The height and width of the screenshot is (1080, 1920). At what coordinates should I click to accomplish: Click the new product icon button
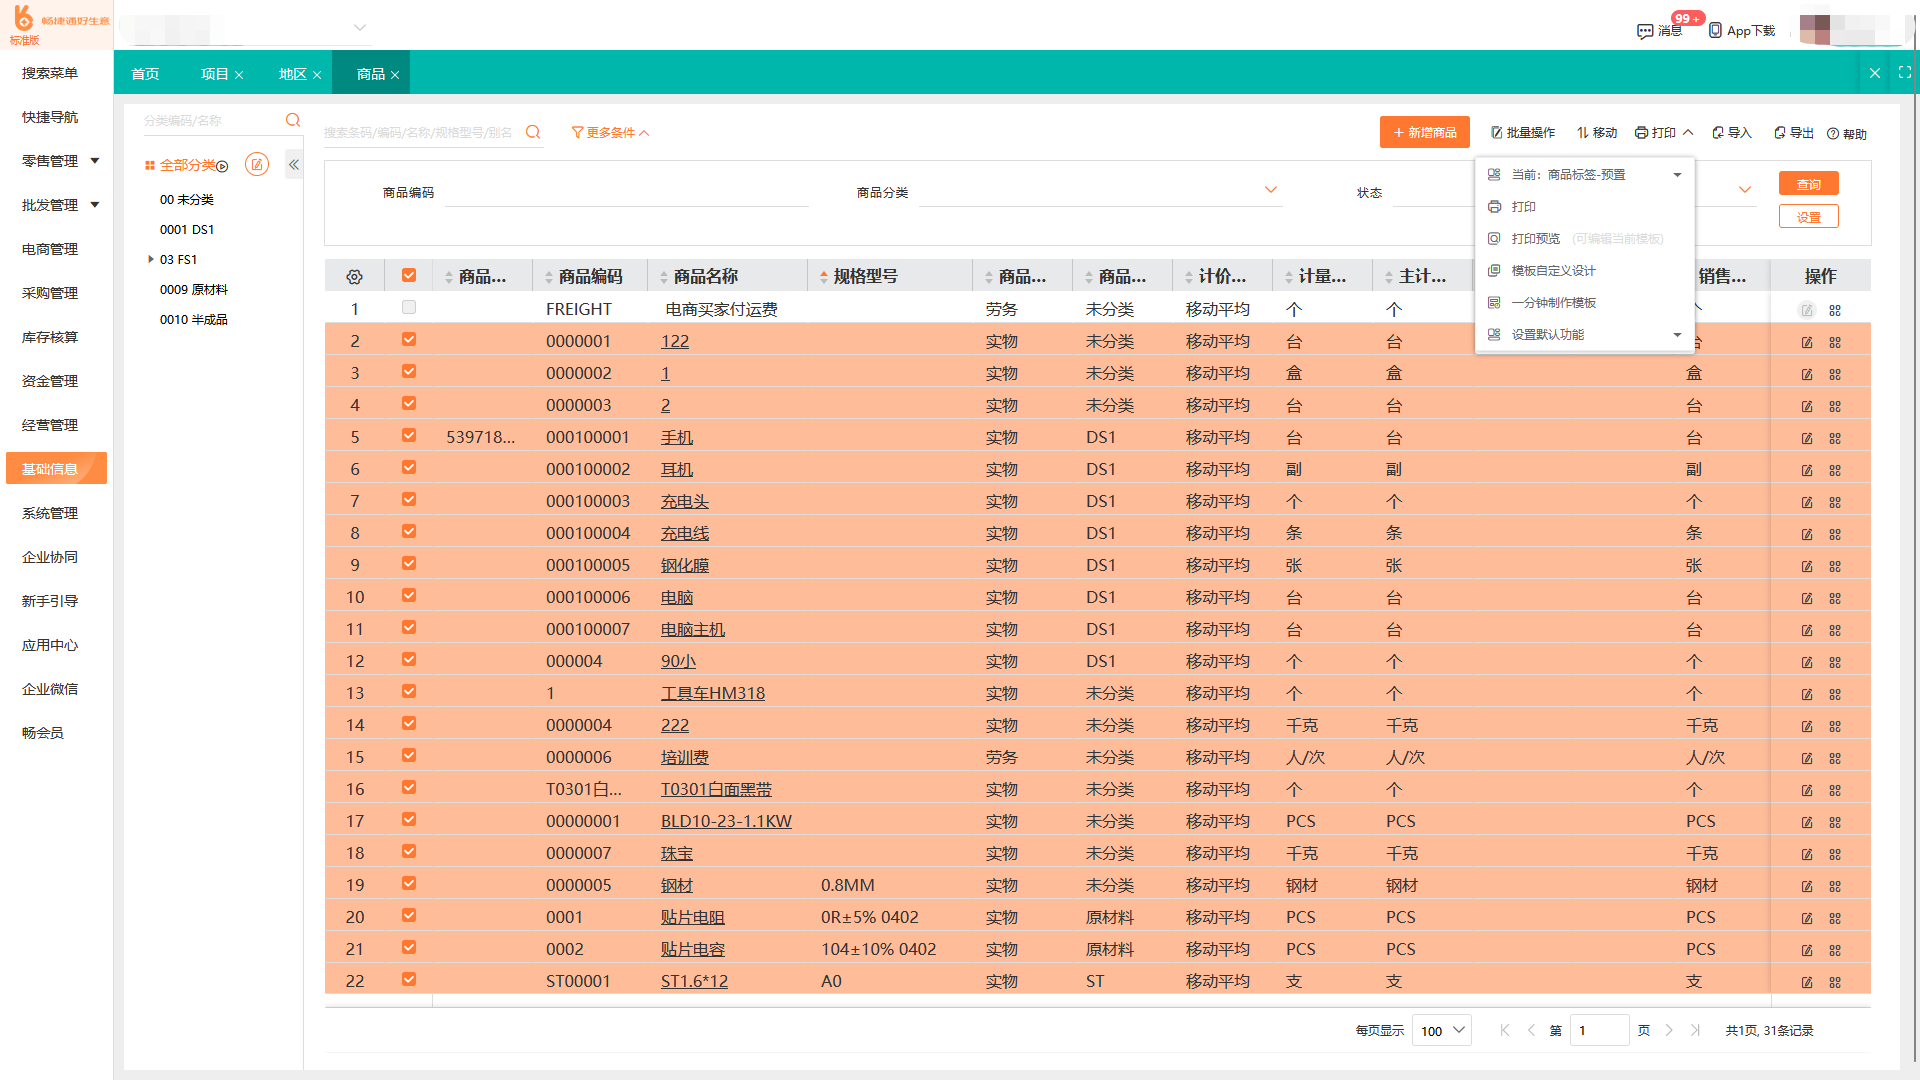tap(1423, 132)
